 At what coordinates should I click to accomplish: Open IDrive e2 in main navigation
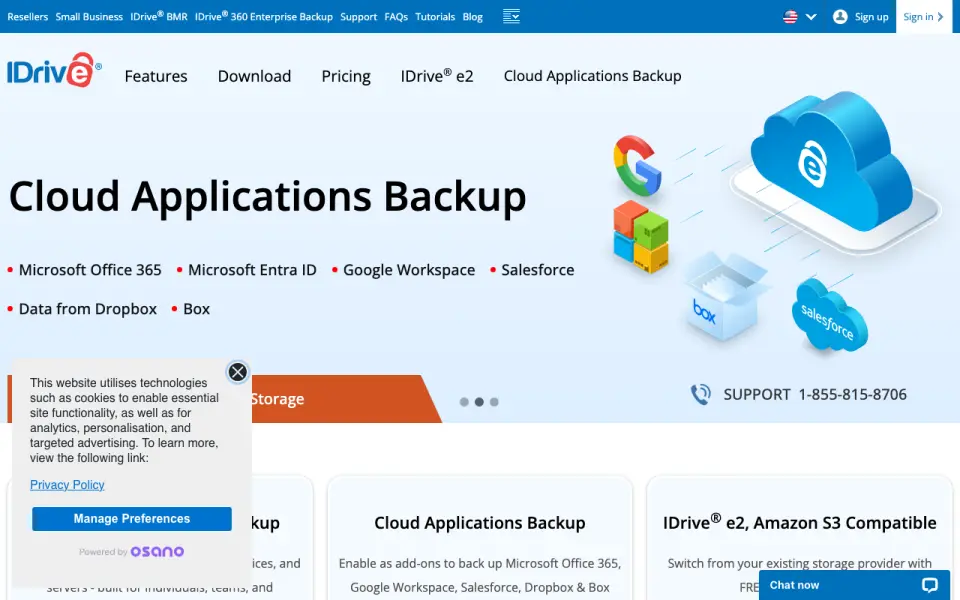pyautogui.click(x=437, y=75)
